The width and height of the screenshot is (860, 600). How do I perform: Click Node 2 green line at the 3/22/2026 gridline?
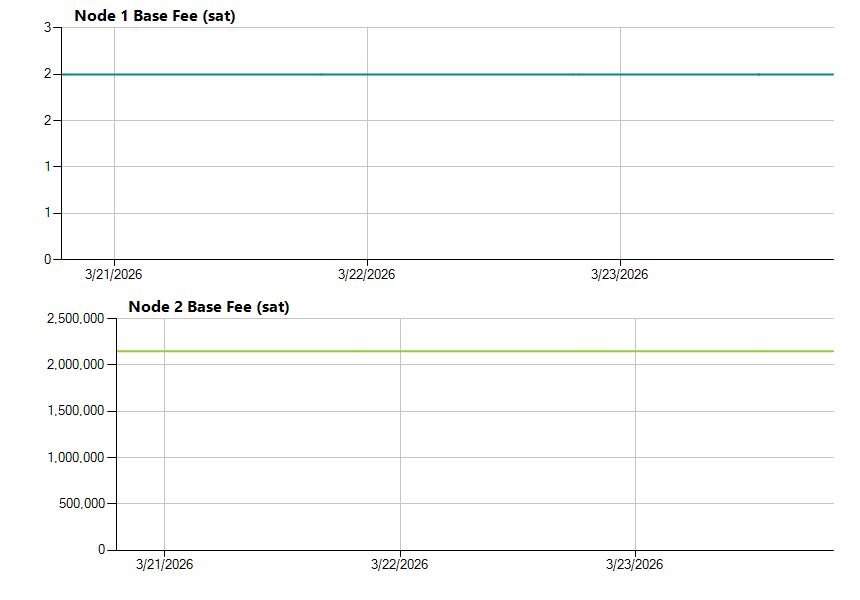click(400, 351)
